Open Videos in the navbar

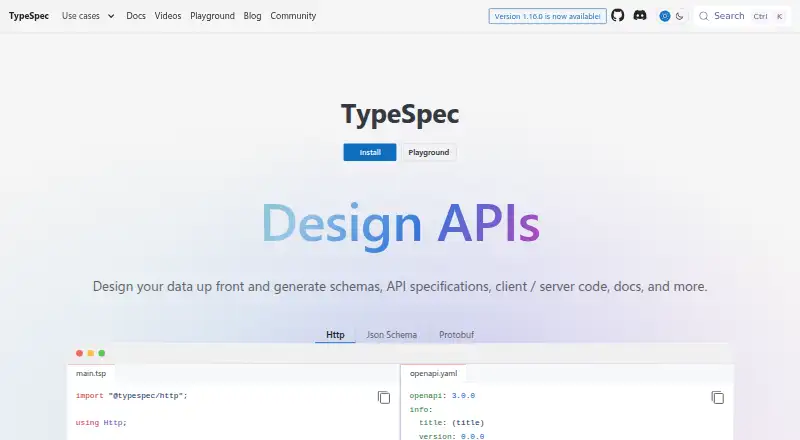(x=168, y=16)
